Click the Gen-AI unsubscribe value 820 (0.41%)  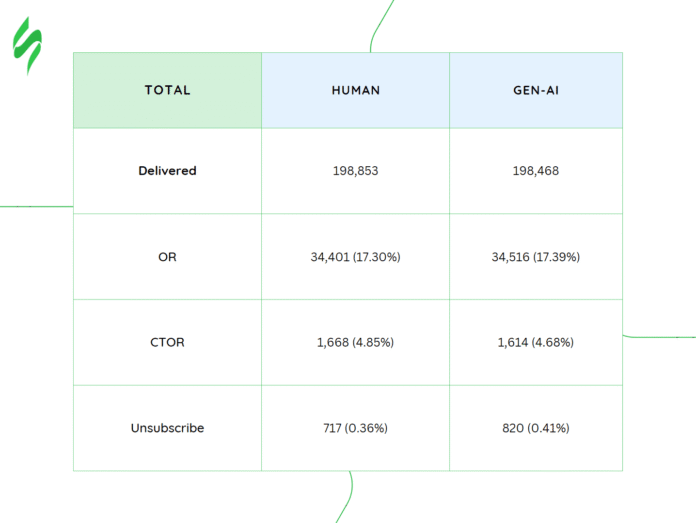tap(535, 428)
